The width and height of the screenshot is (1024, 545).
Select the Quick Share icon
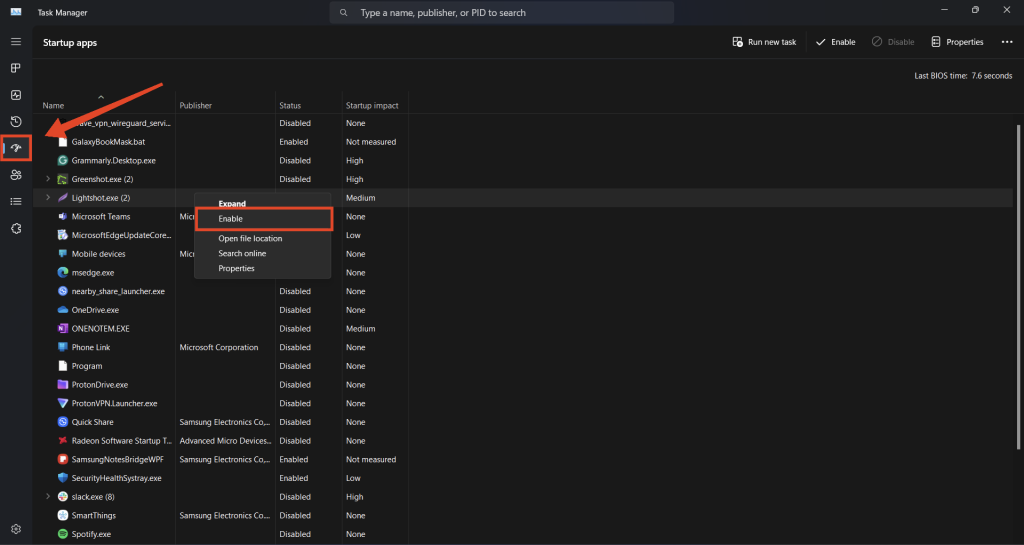click(x=63, y=422)
